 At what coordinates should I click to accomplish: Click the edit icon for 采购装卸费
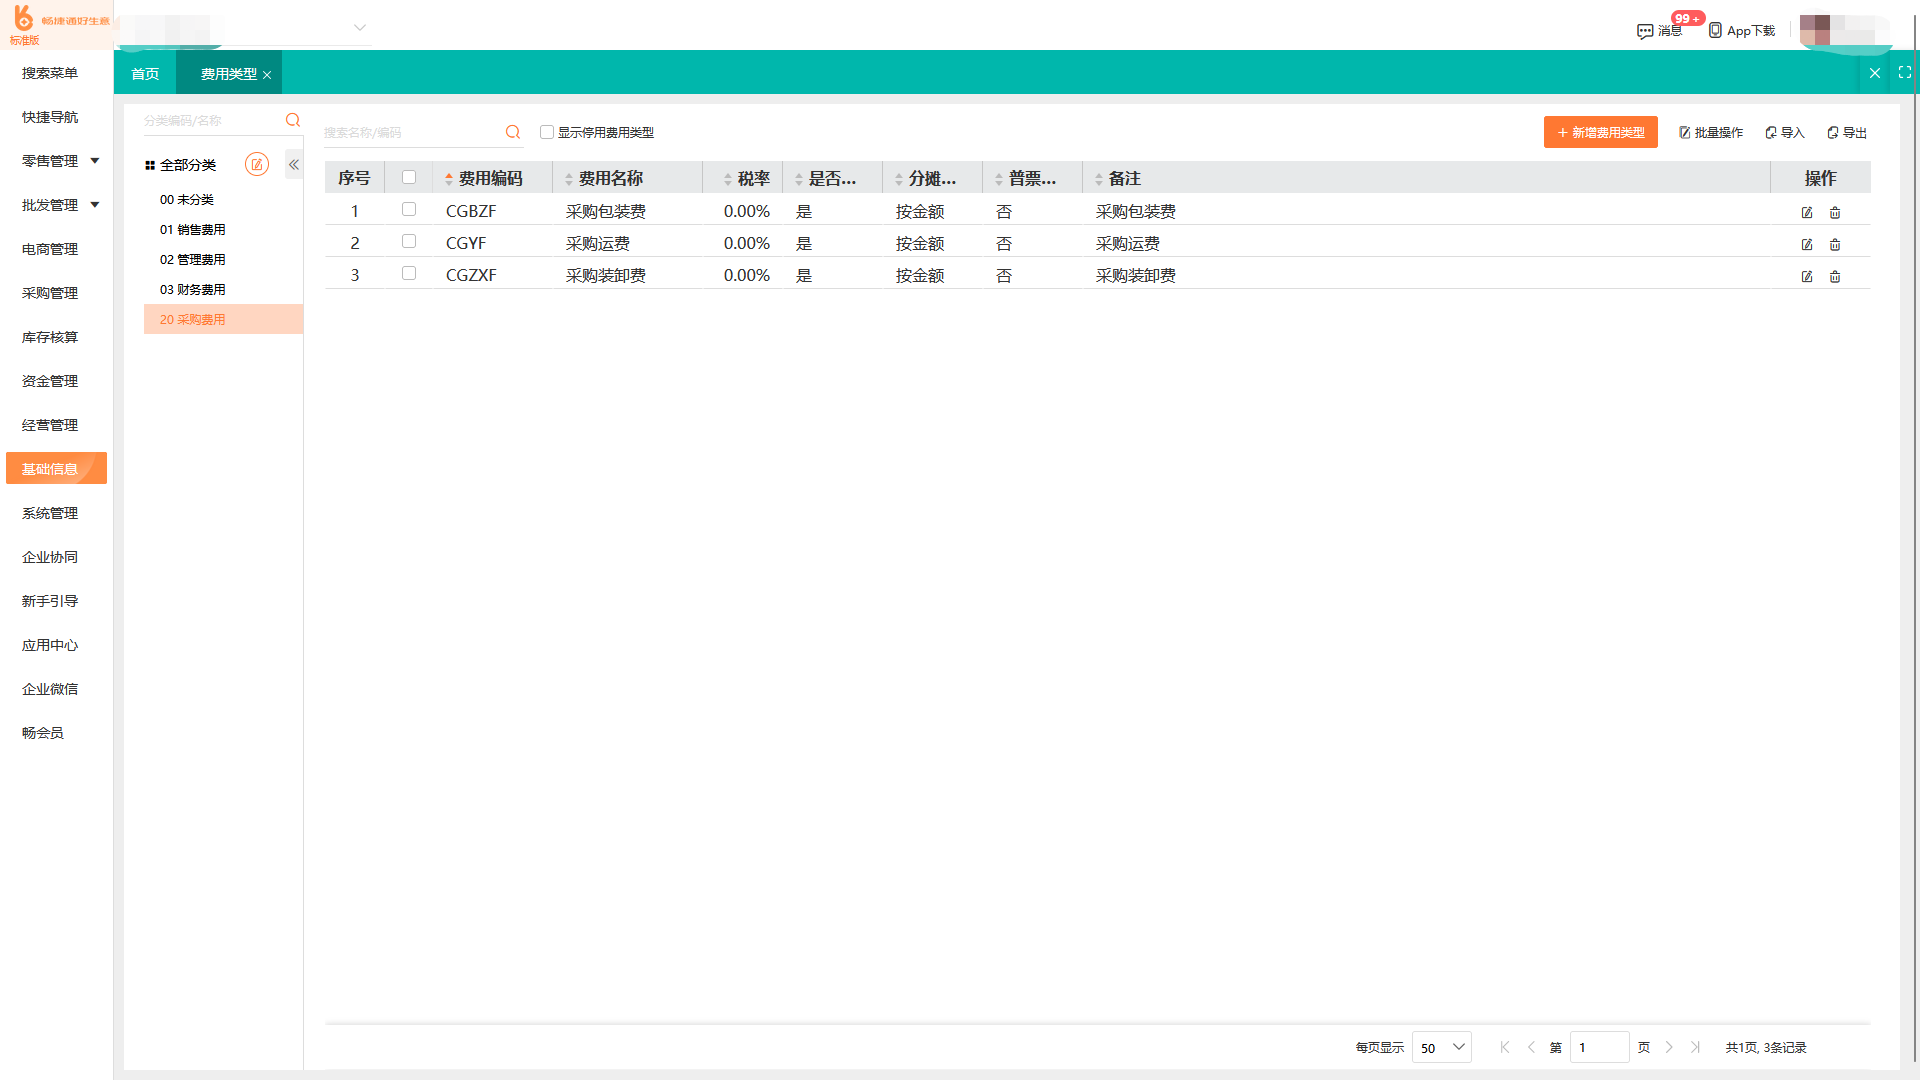click(x=1807, y=274)
